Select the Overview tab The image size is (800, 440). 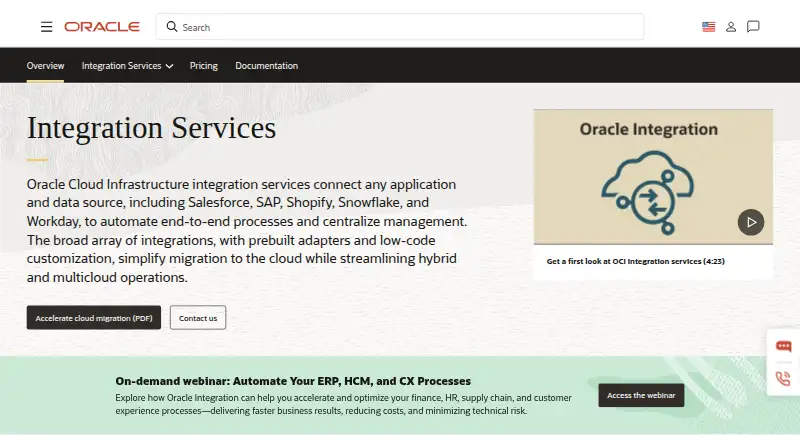tap(45, 65)
